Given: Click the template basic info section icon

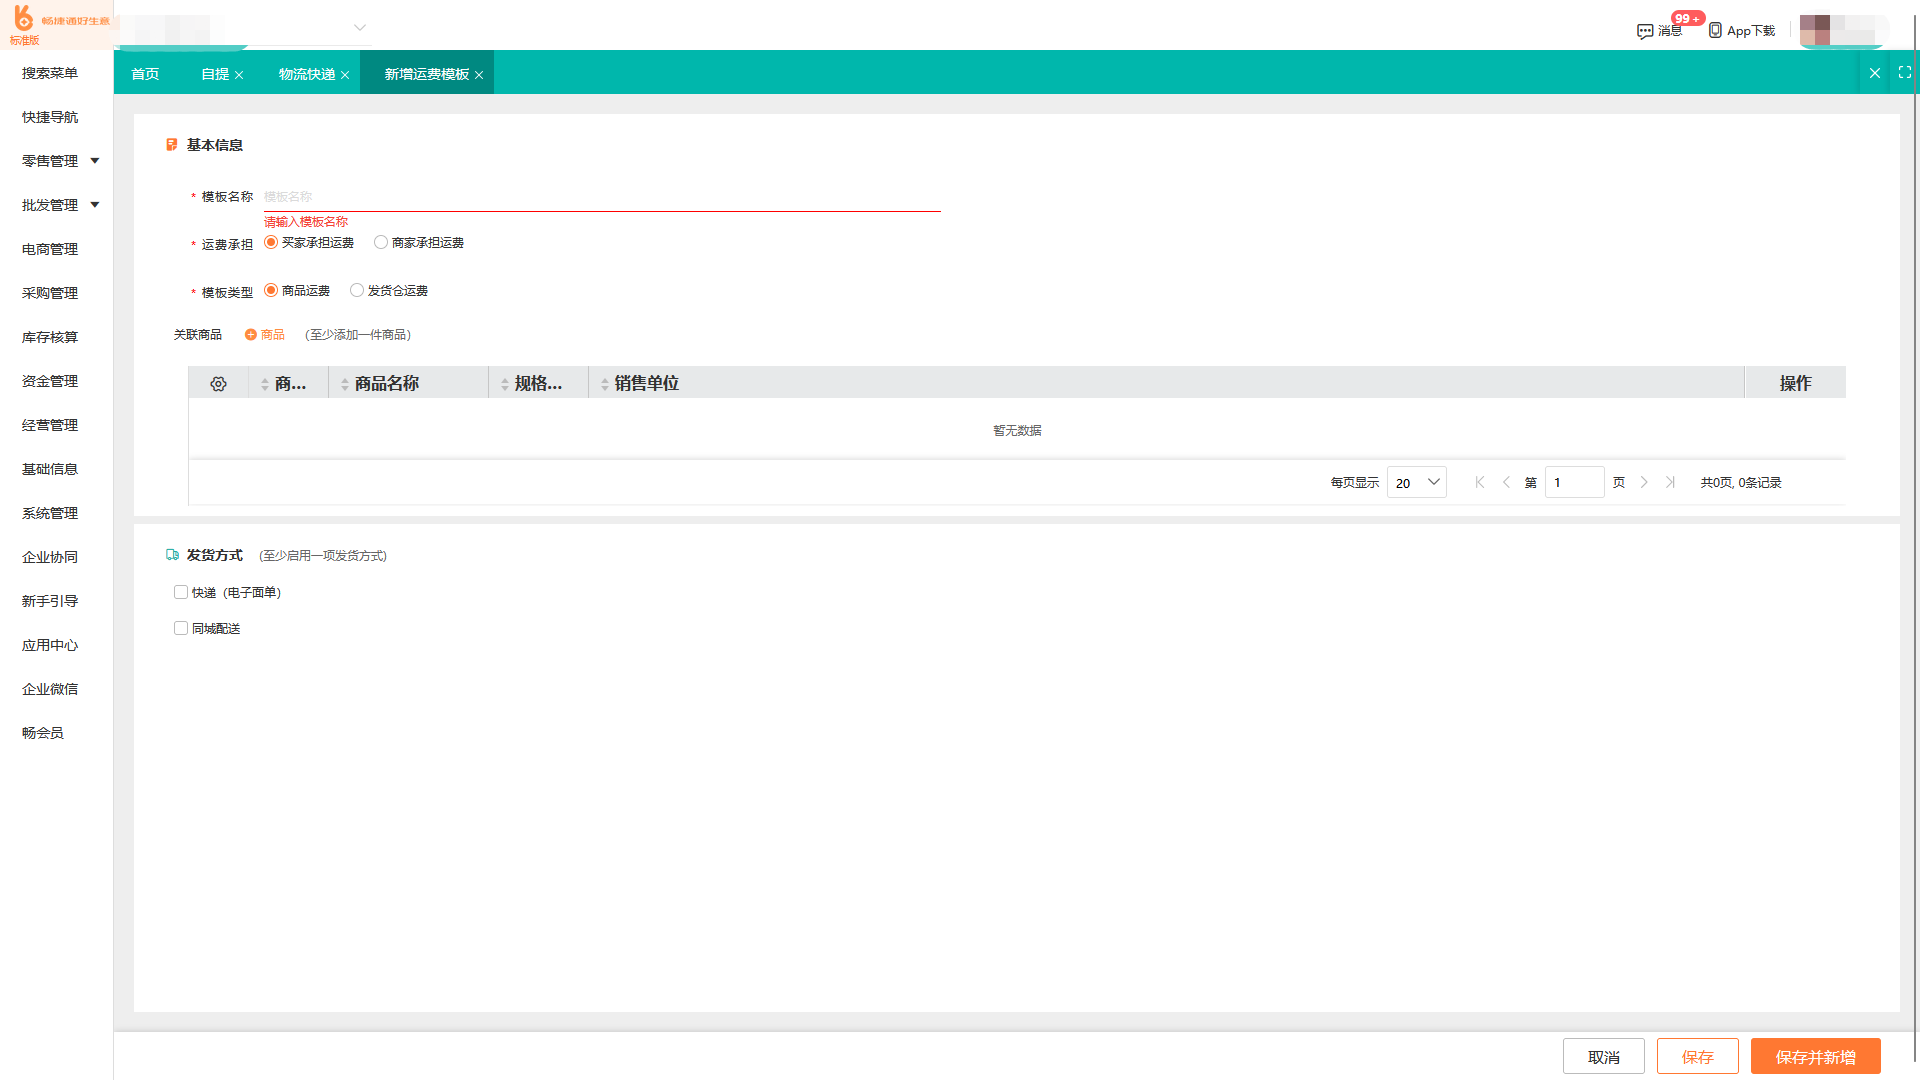Looking at the screenshot, I should point(173,144).
